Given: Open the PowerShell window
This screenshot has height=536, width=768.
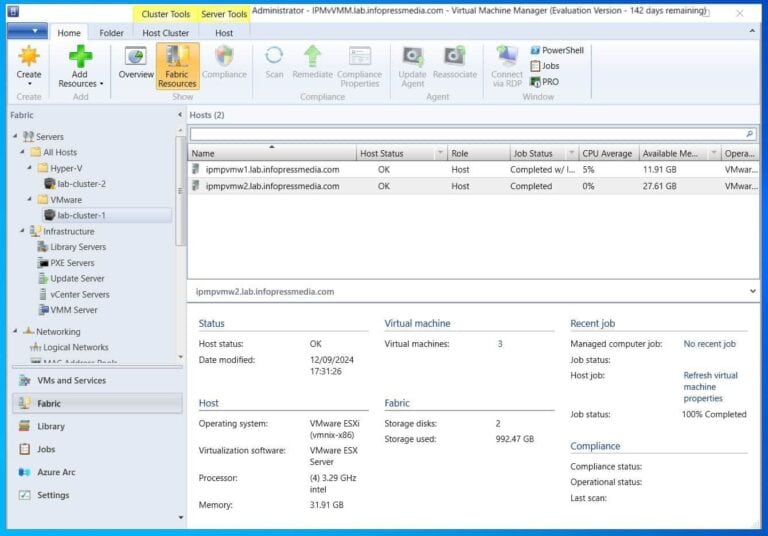Looking at the screenshot, I should click(x=557, y=50).
